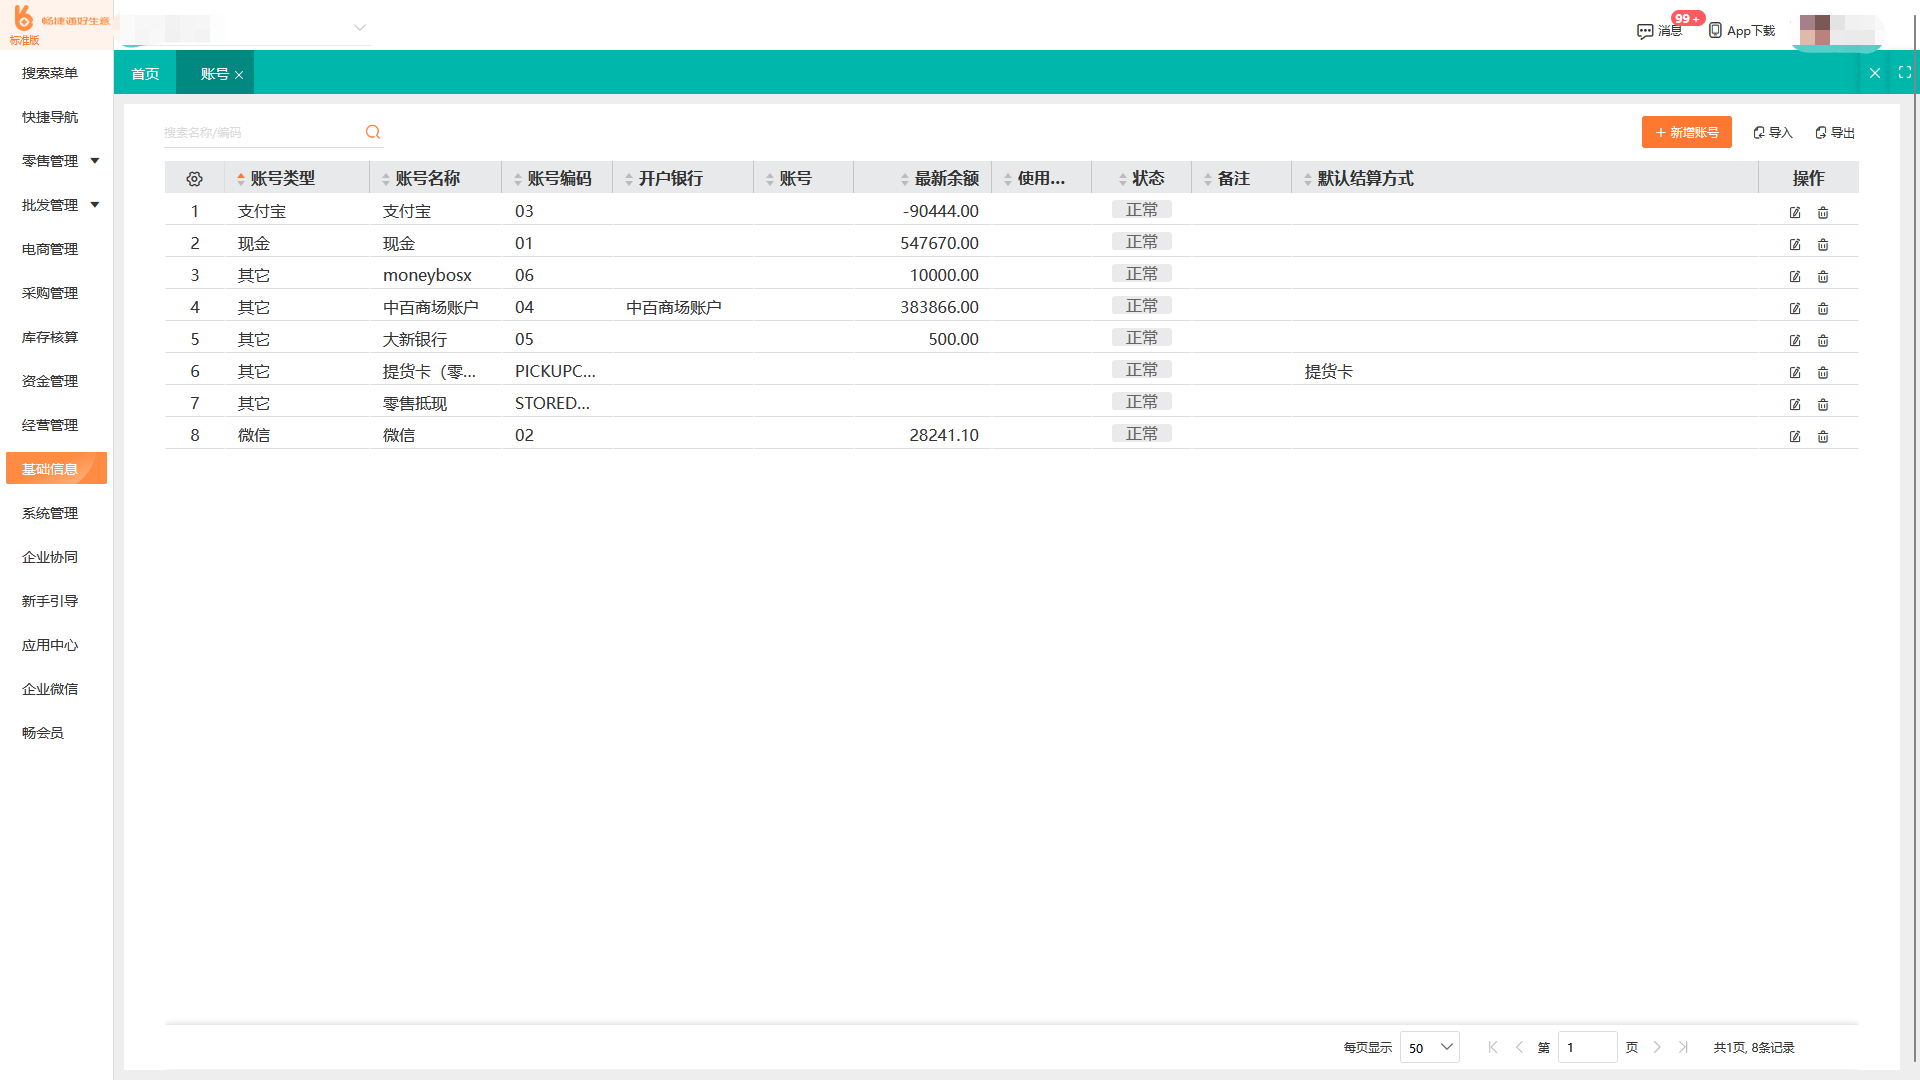Screen dimensions: 1920x1080
Task: Click the search magnifier icon
Action: [373, 131]
